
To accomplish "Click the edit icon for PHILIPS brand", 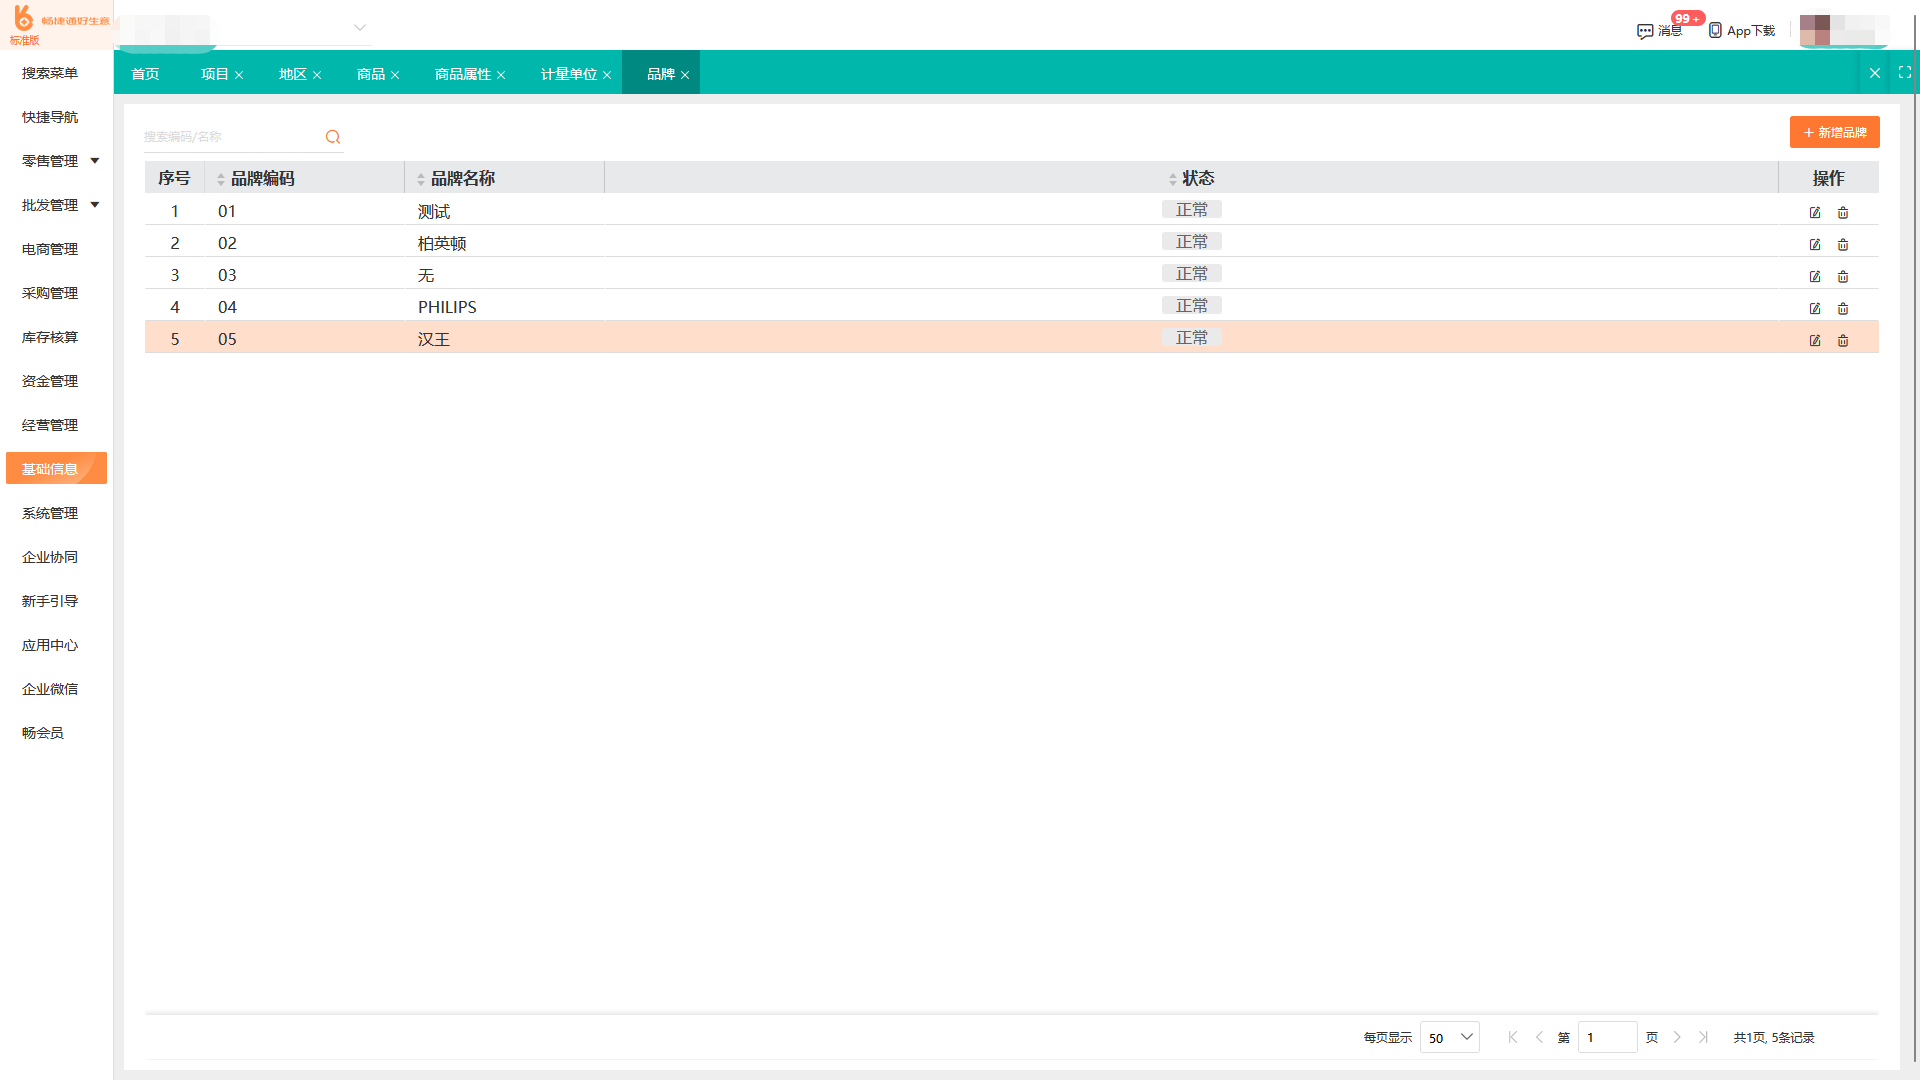I will click(x=1816, y=306).
